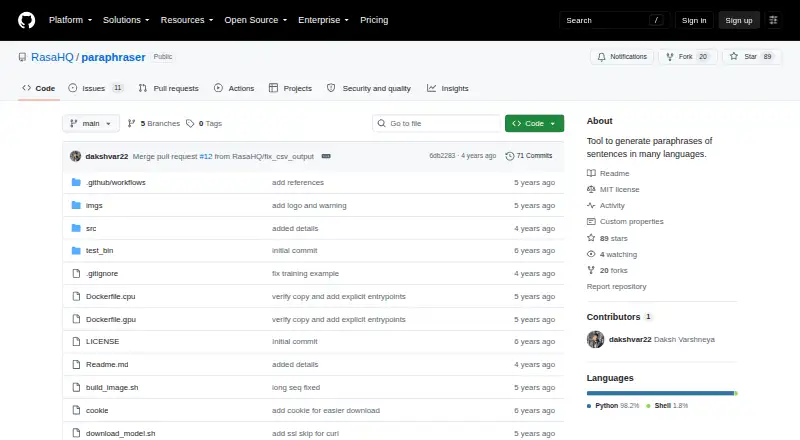Open the src folder
The height and width of the screenshot is (440, 800).
tap(91, 229)
